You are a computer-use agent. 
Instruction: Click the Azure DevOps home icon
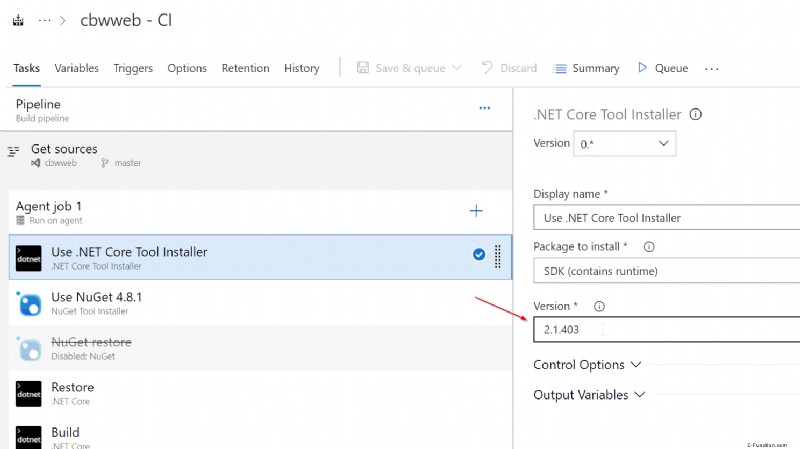point(18,20)
